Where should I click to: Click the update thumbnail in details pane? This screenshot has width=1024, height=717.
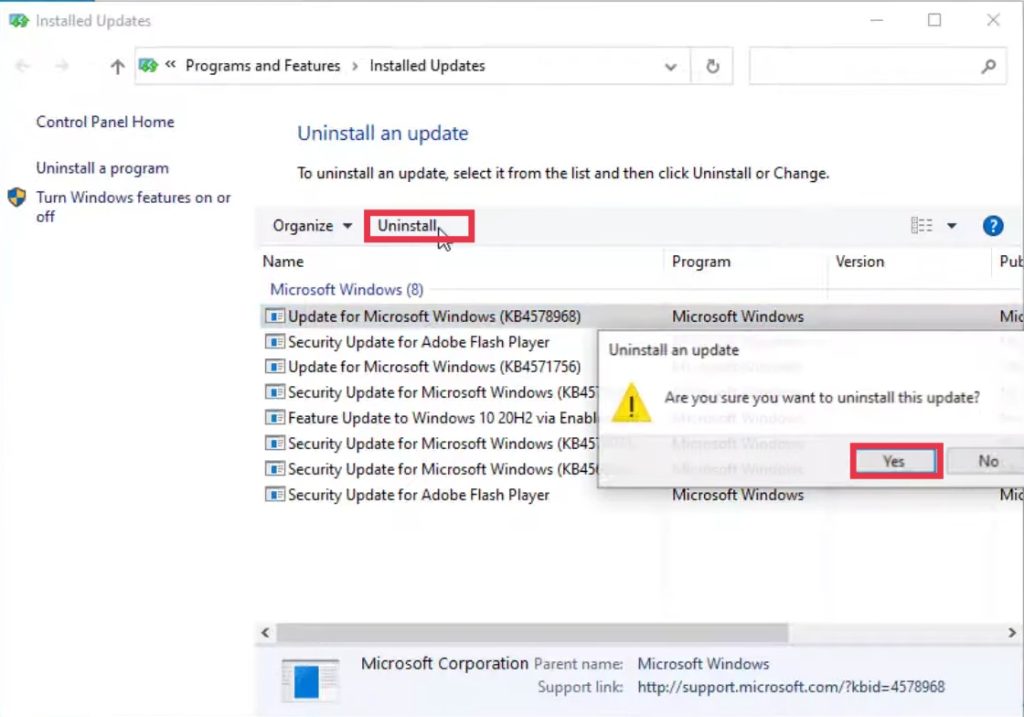tap(310, 680)
